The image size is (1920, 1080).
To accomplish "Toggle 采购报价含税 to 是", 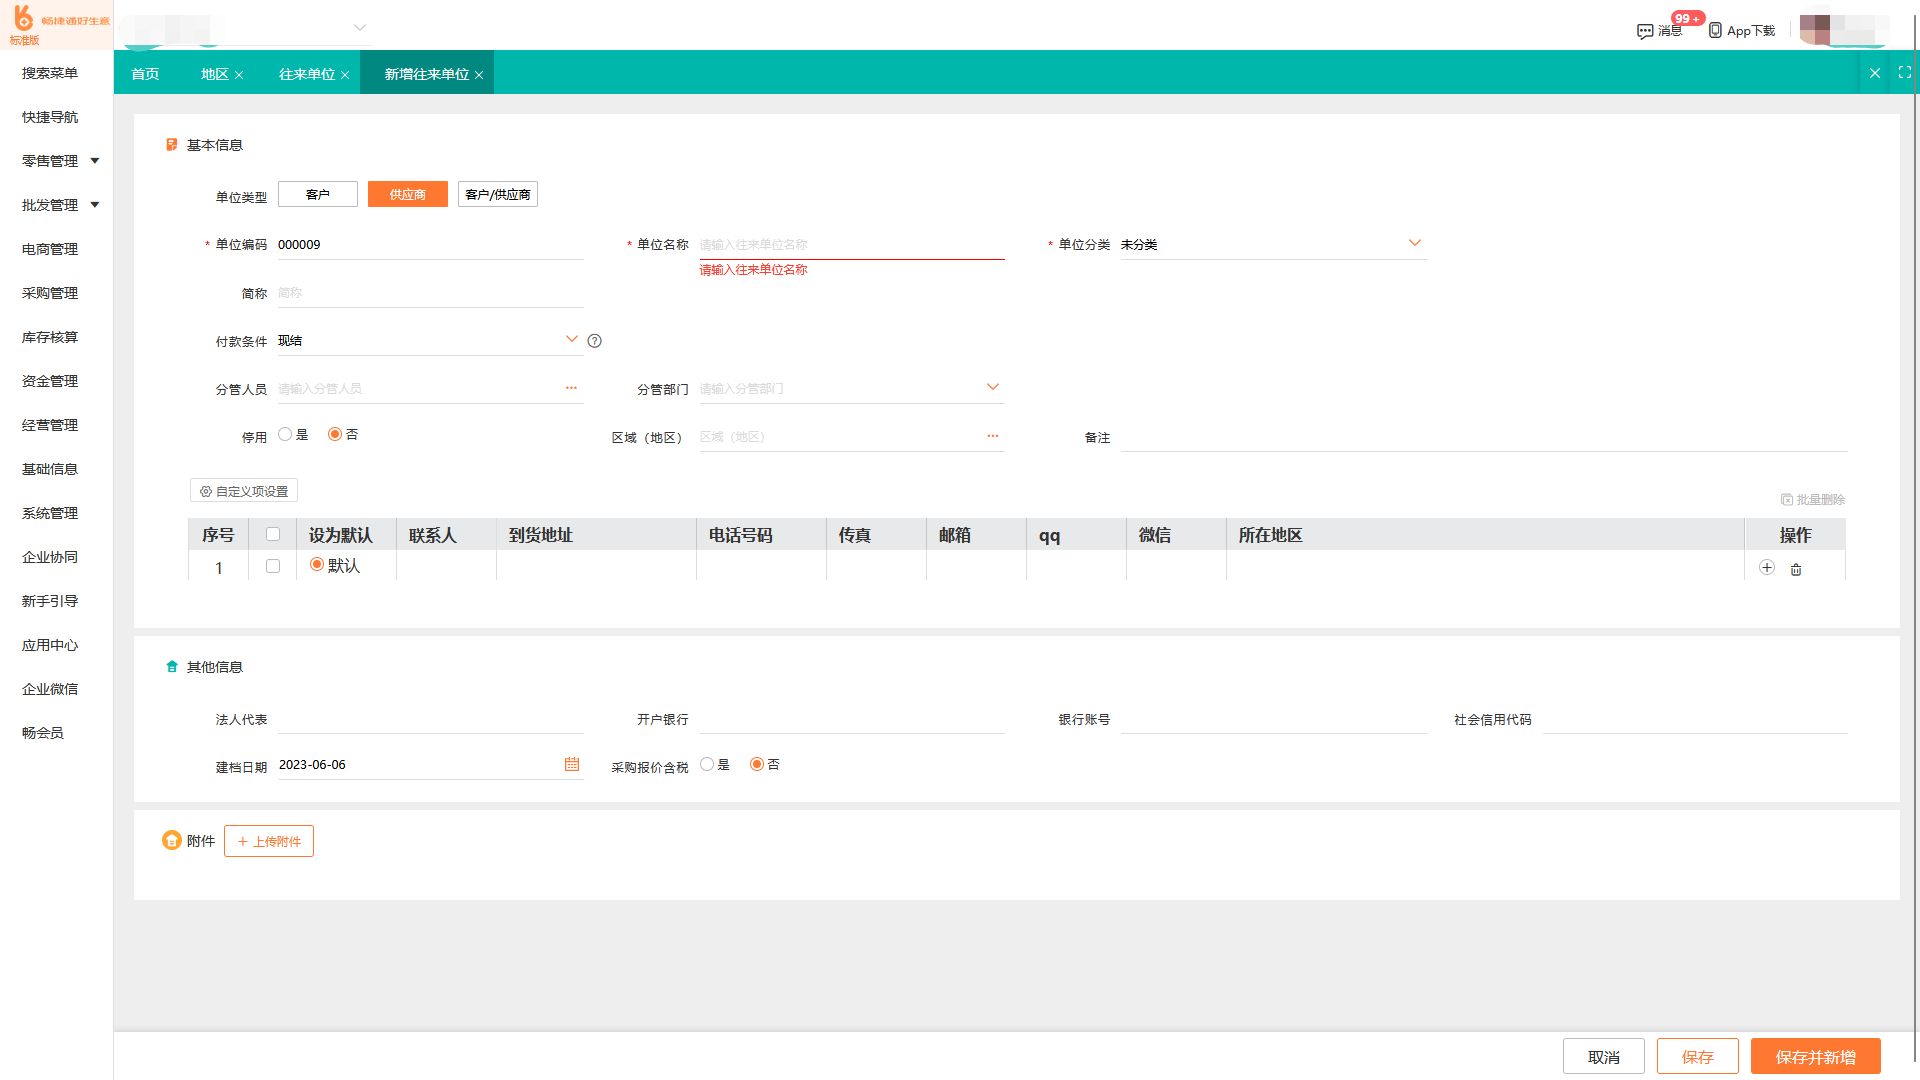I will (x=709, y=764).
